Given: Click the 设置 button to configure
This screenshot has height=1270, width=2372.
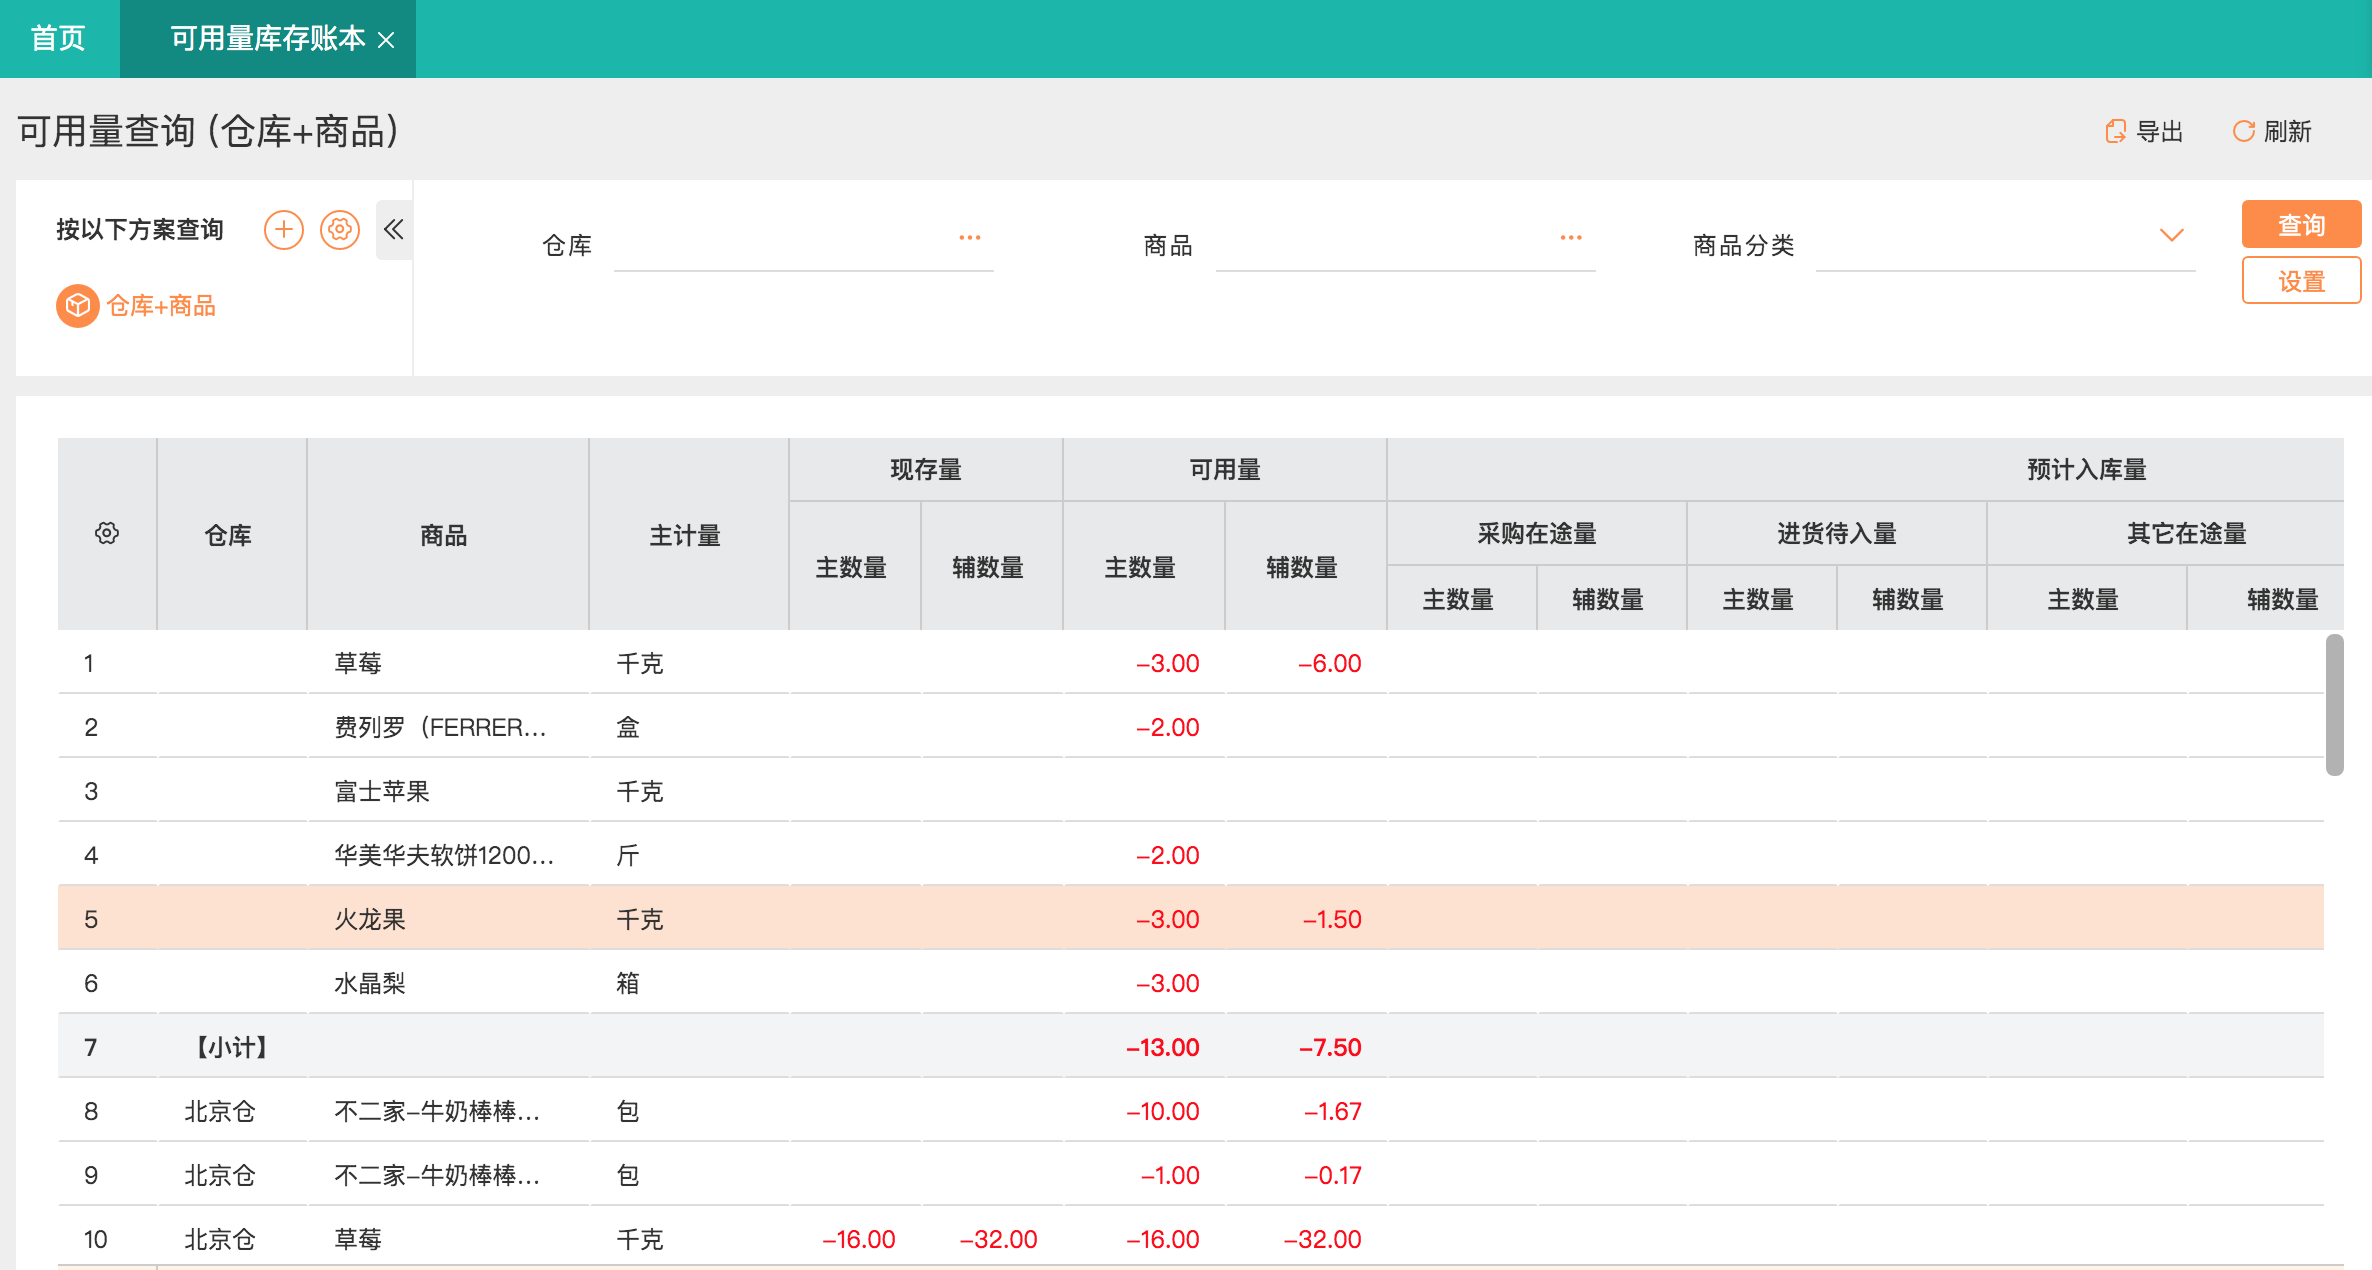Looking at the screenshot, I should (2297, 282).
